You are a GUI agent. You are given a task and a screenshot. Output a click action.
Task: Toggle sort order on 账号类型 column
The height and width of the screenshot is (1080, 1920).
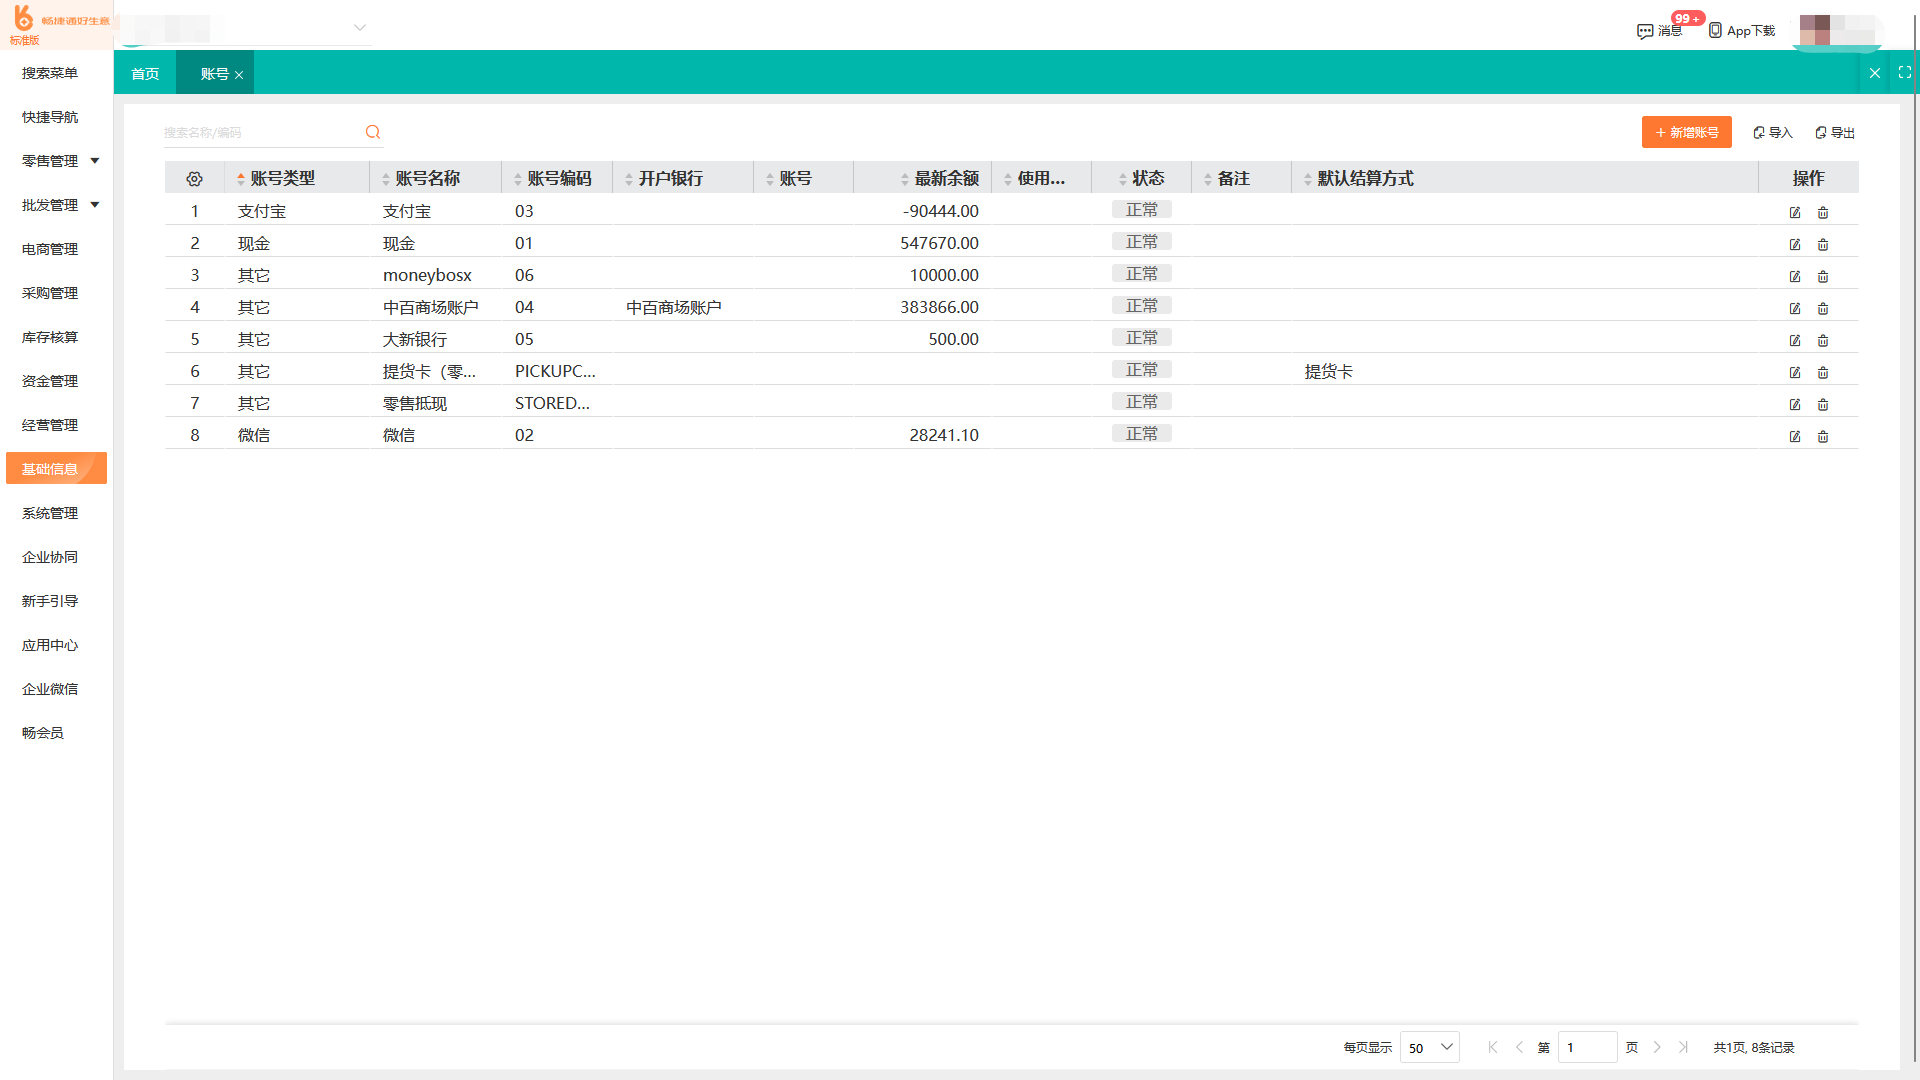(x=240, y=178)
